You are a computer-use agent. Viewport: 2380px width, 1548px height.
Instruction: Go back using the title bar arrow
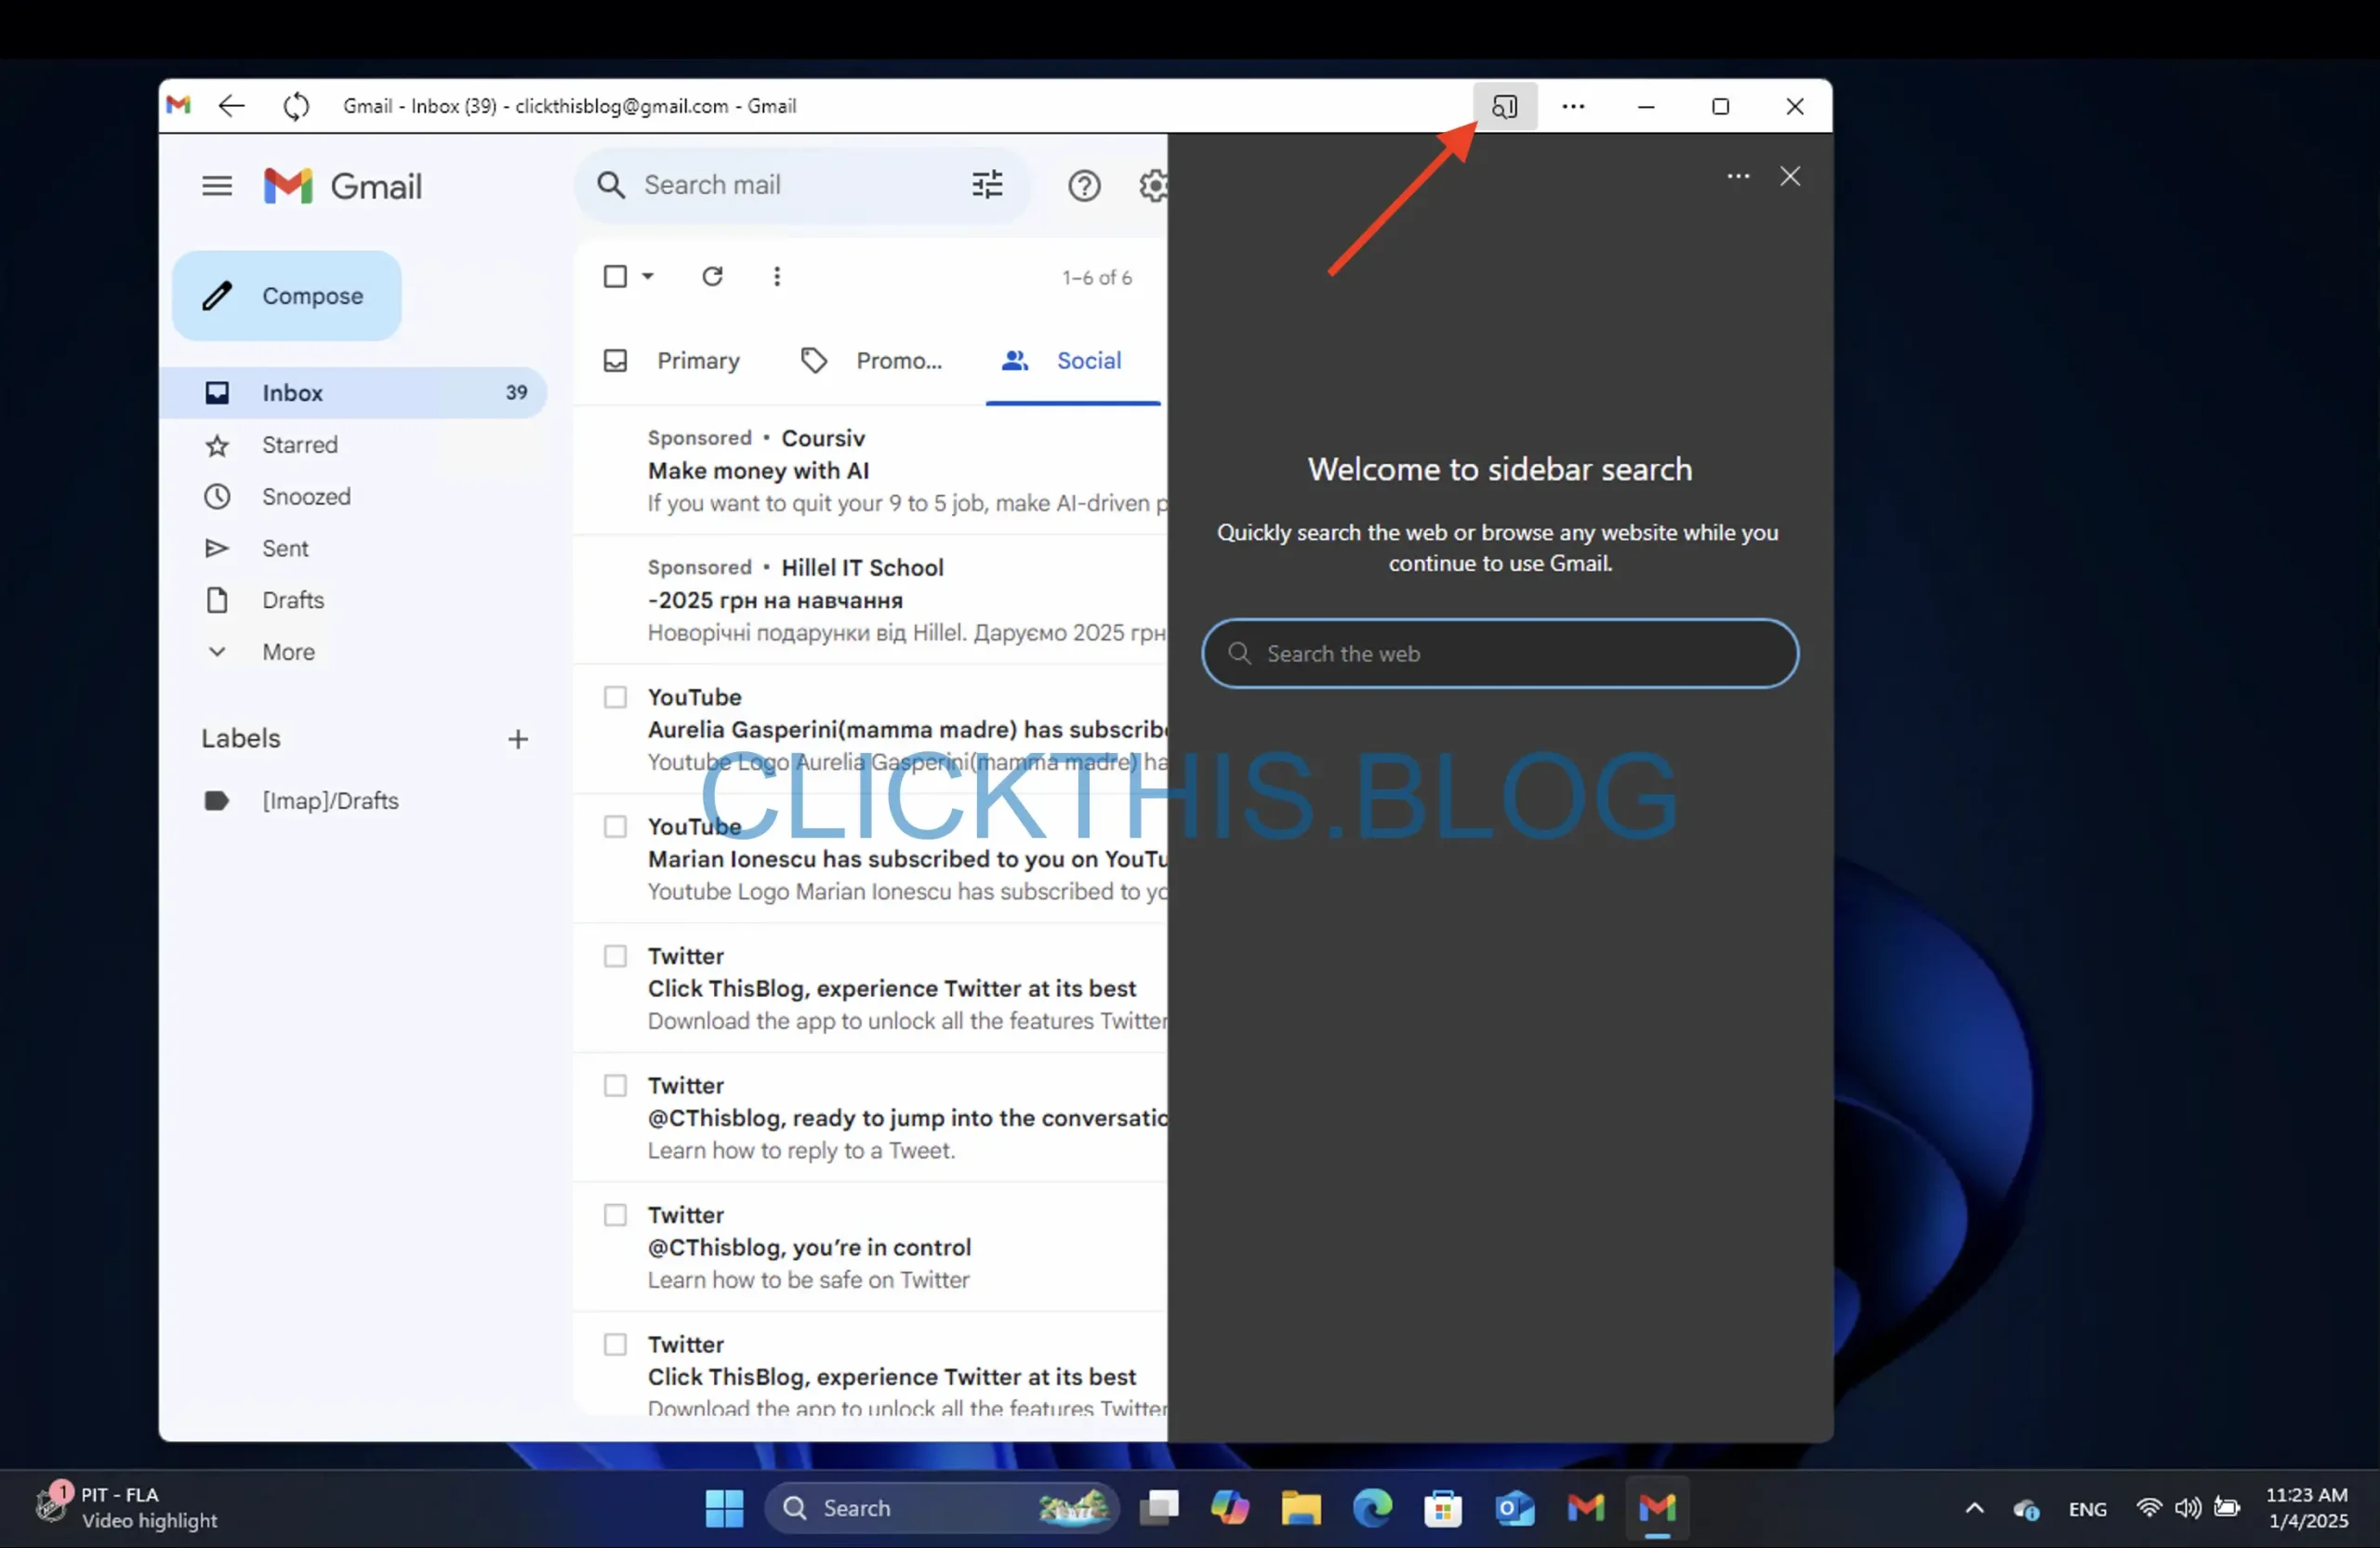click(232, 106)
